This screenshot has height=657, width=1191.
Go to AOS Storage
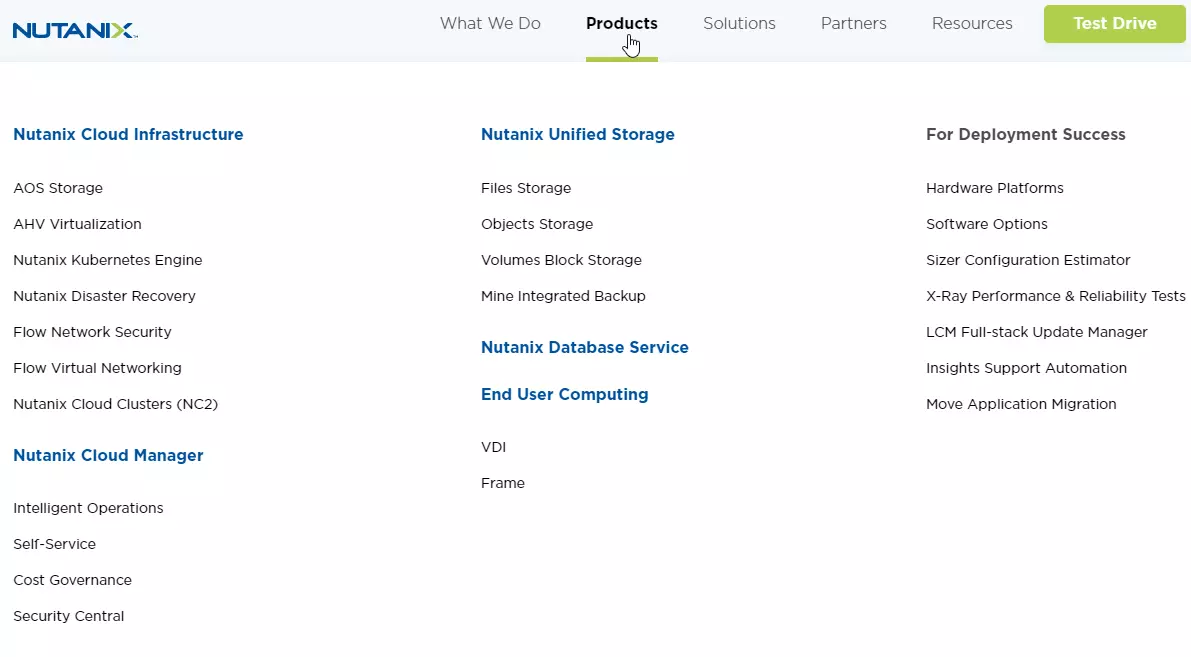(x=58, y=188)
